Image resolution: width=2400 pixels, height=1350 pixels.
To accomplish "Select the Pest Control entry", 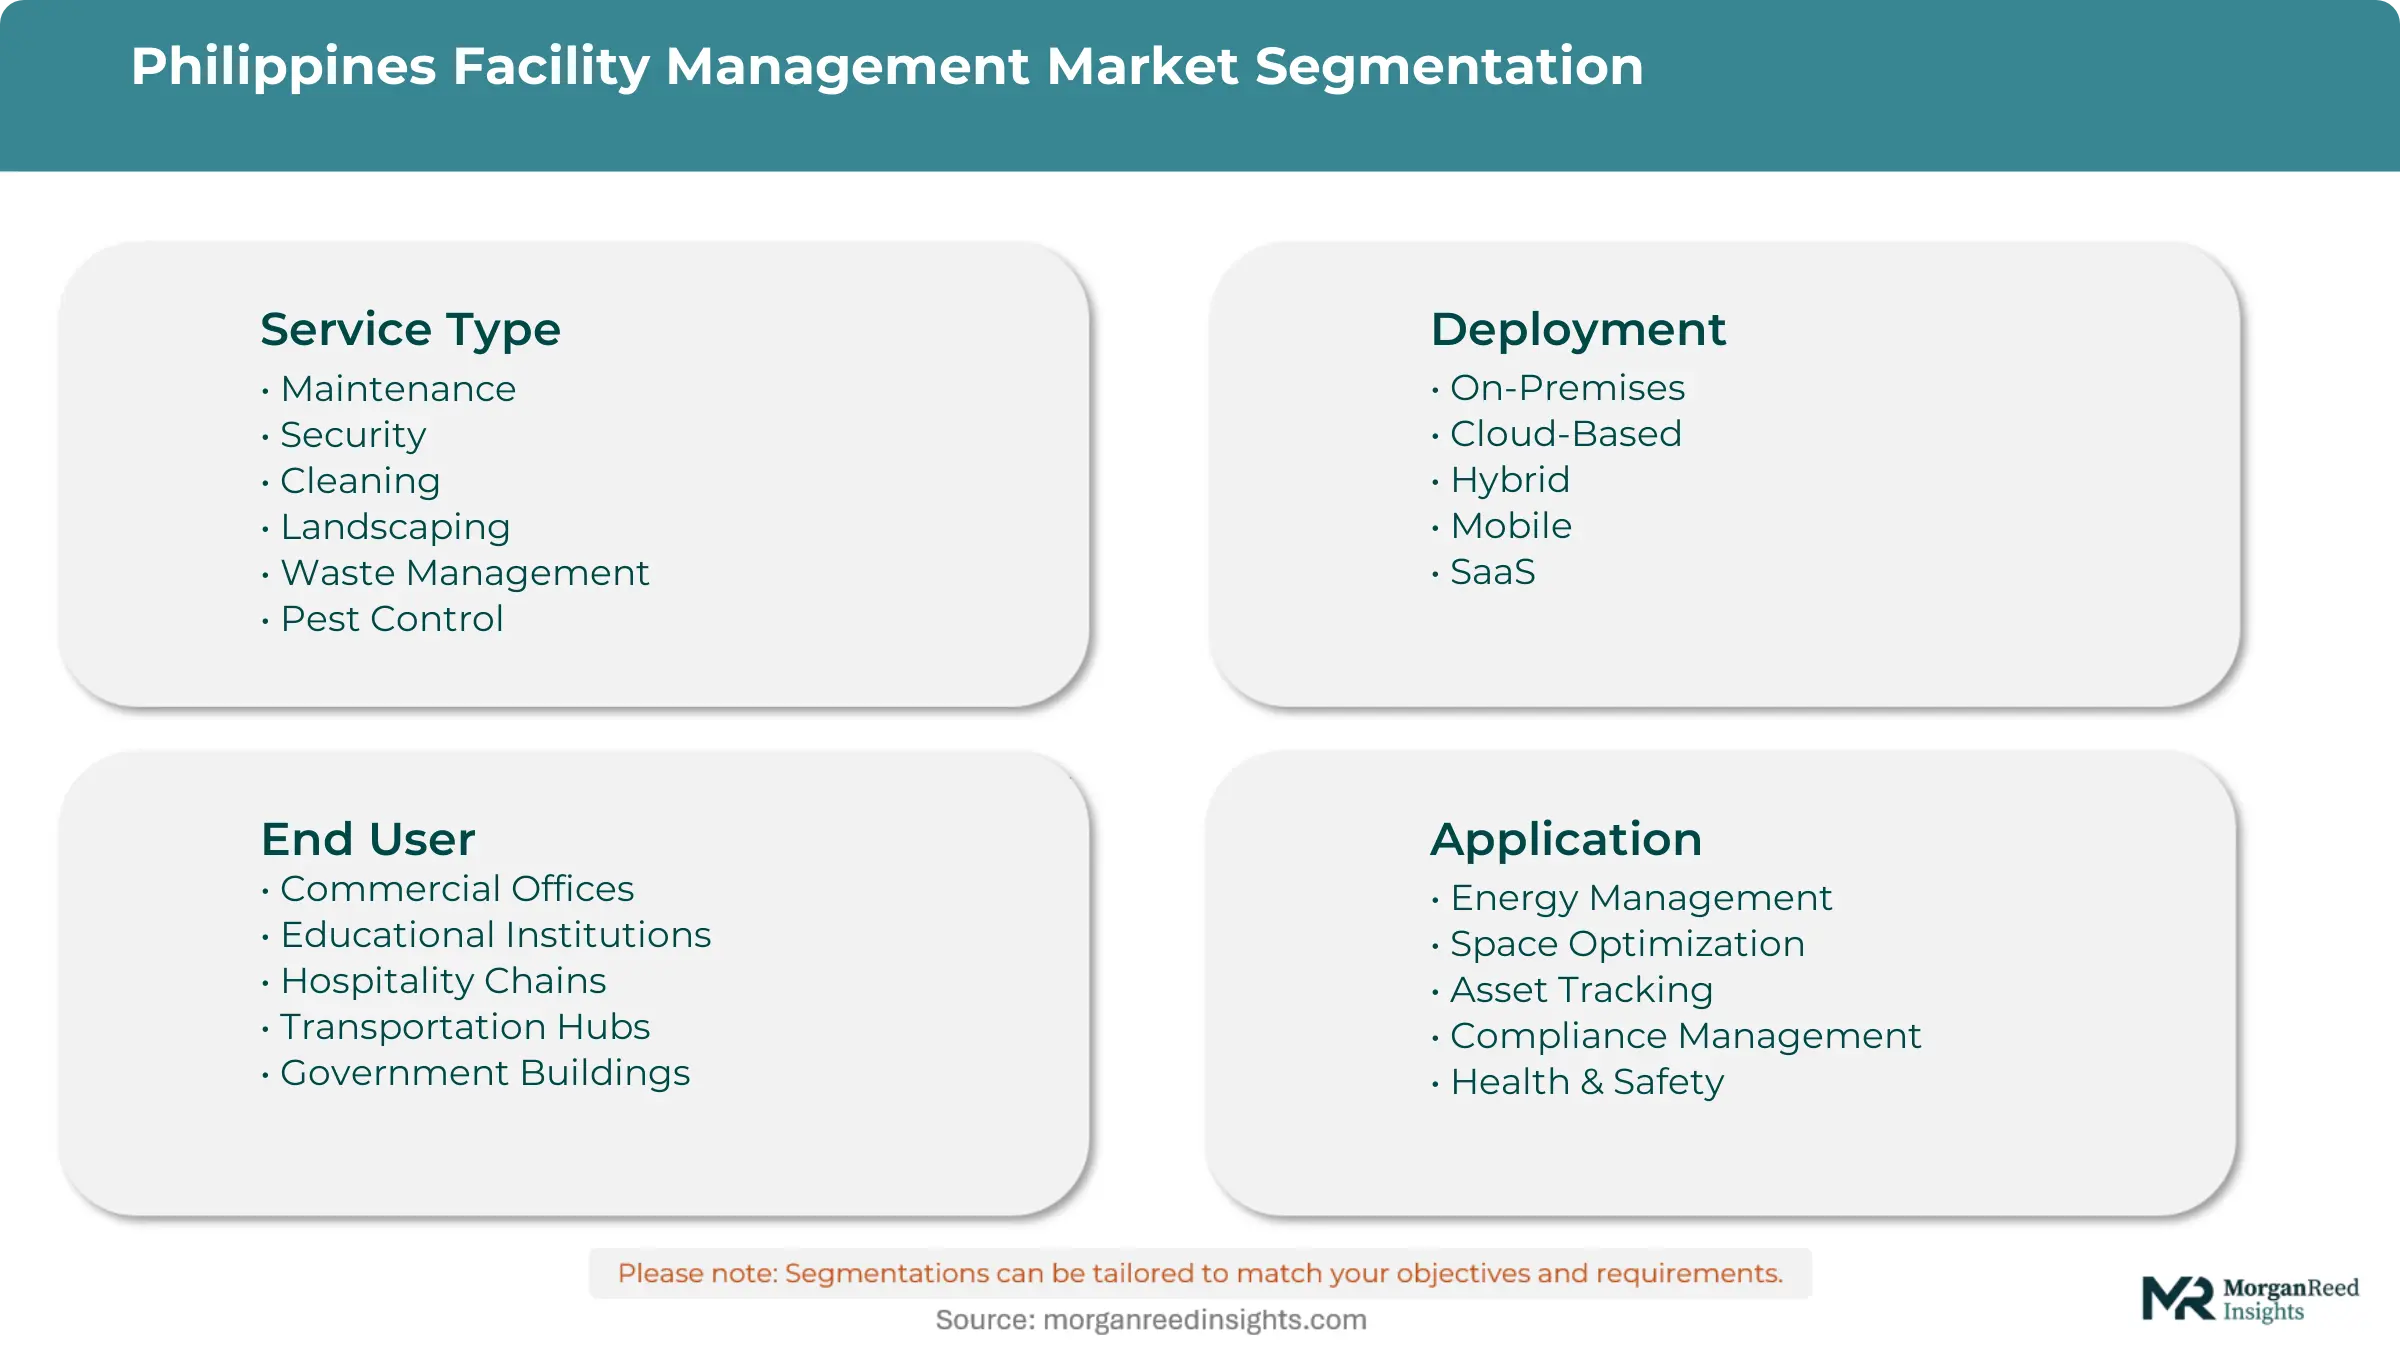I will tap(392, 620).
